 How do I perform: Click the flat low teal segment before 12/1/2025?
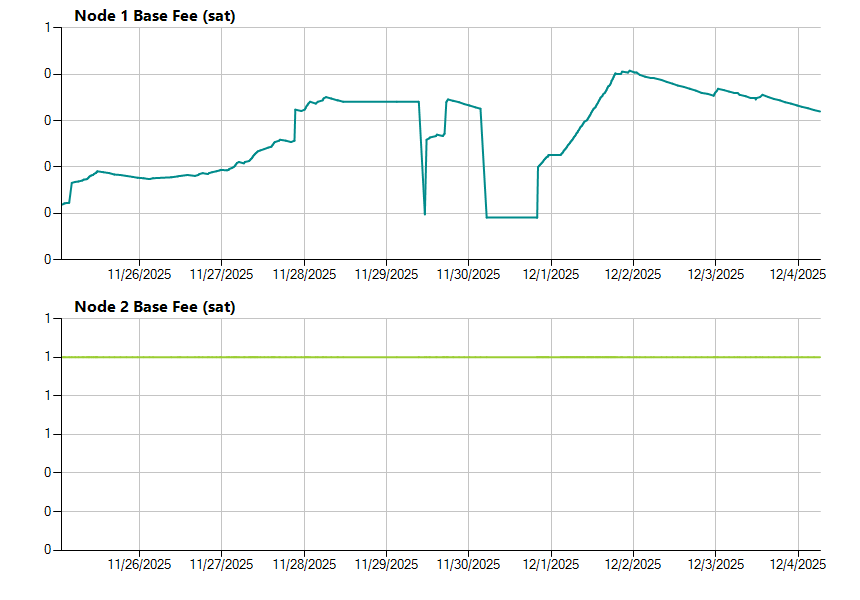click(512, 217)
